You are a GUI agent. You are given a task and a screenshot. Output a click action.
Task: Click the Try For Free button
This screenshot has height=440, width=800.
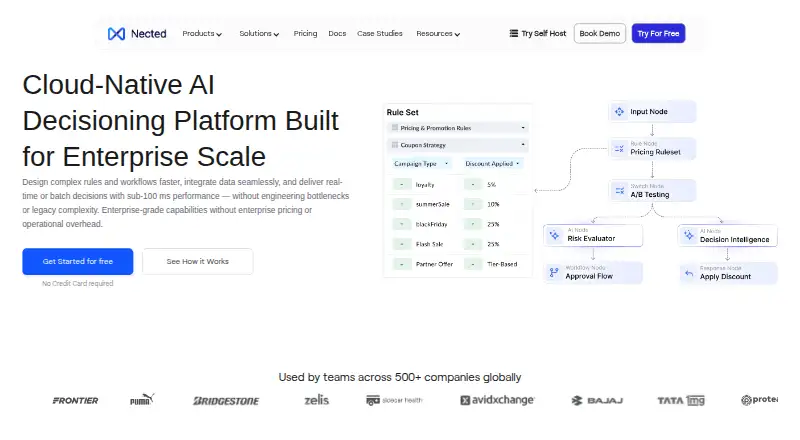point(658,33)
